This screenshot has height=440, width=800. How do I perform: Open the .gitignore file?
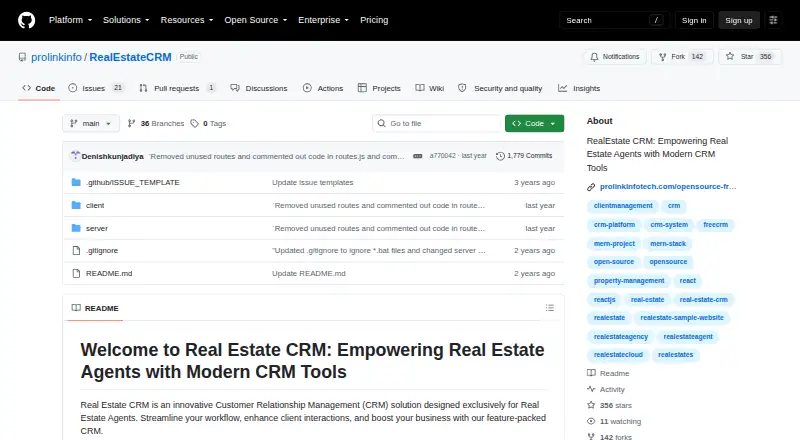pyautogui.click(x=102, y=251)
